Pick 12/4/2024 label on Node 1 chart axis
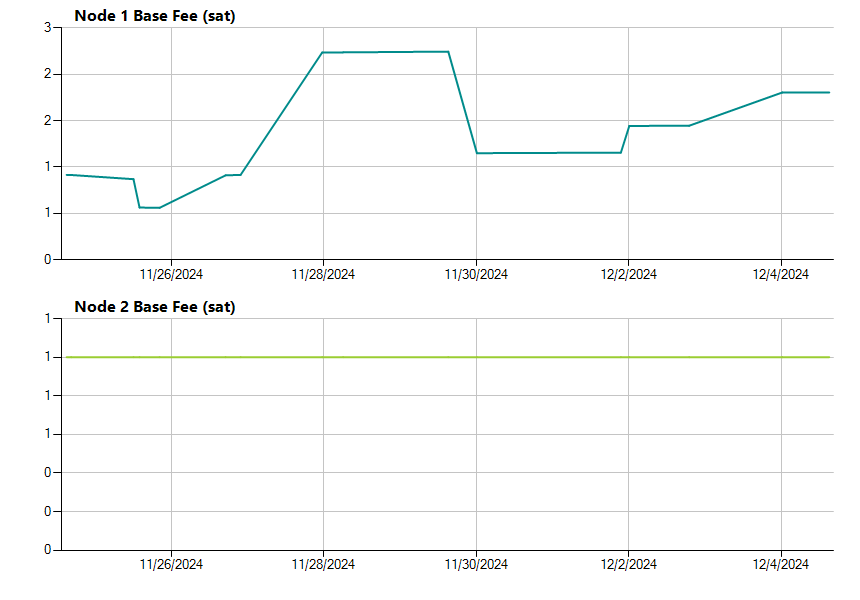This screenshot has width=860, height=600. [781, 274]
